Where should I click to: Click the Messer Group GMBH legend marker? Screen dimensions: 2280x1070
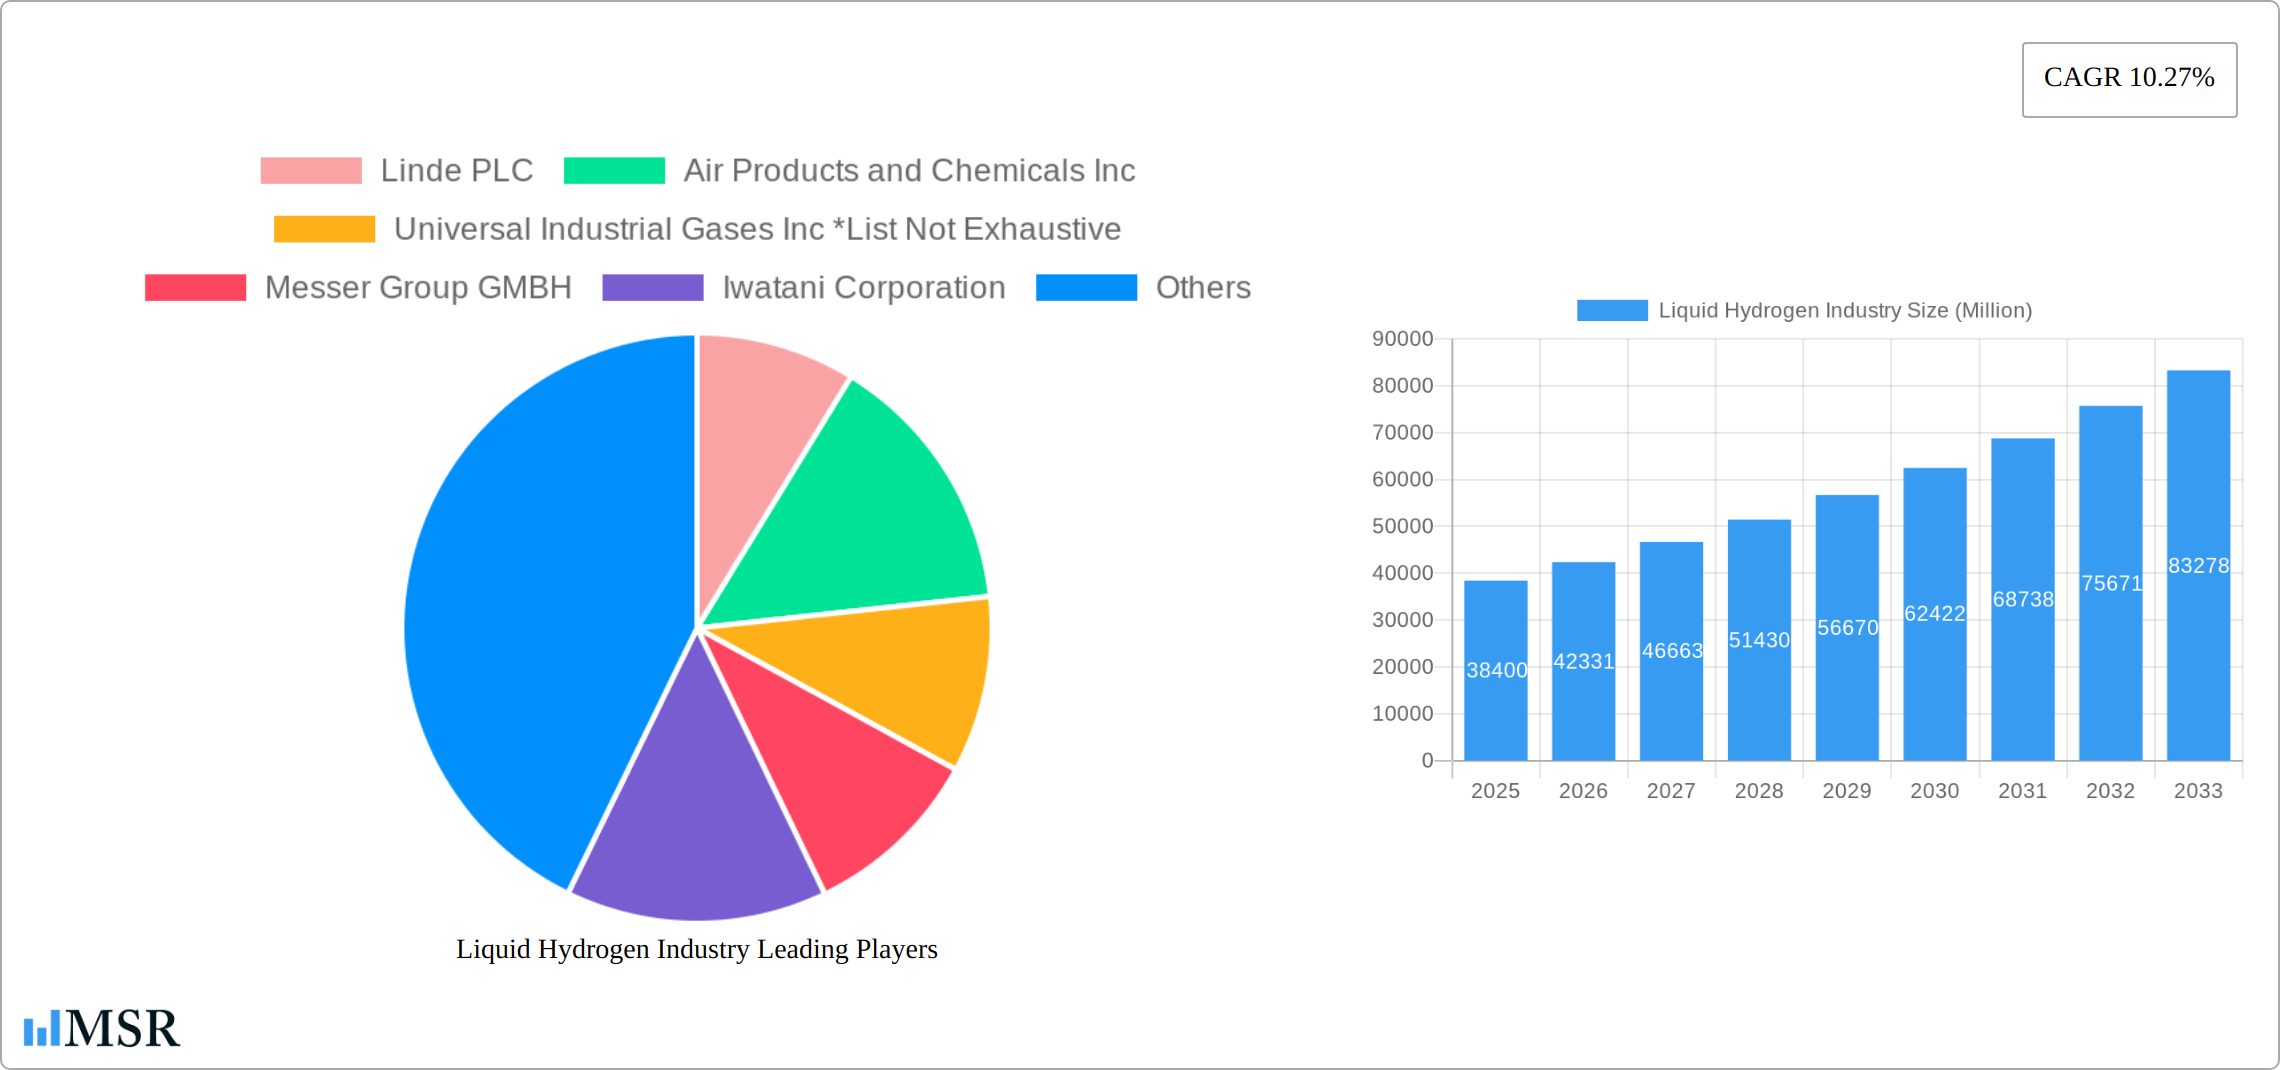tap(195, 288)
